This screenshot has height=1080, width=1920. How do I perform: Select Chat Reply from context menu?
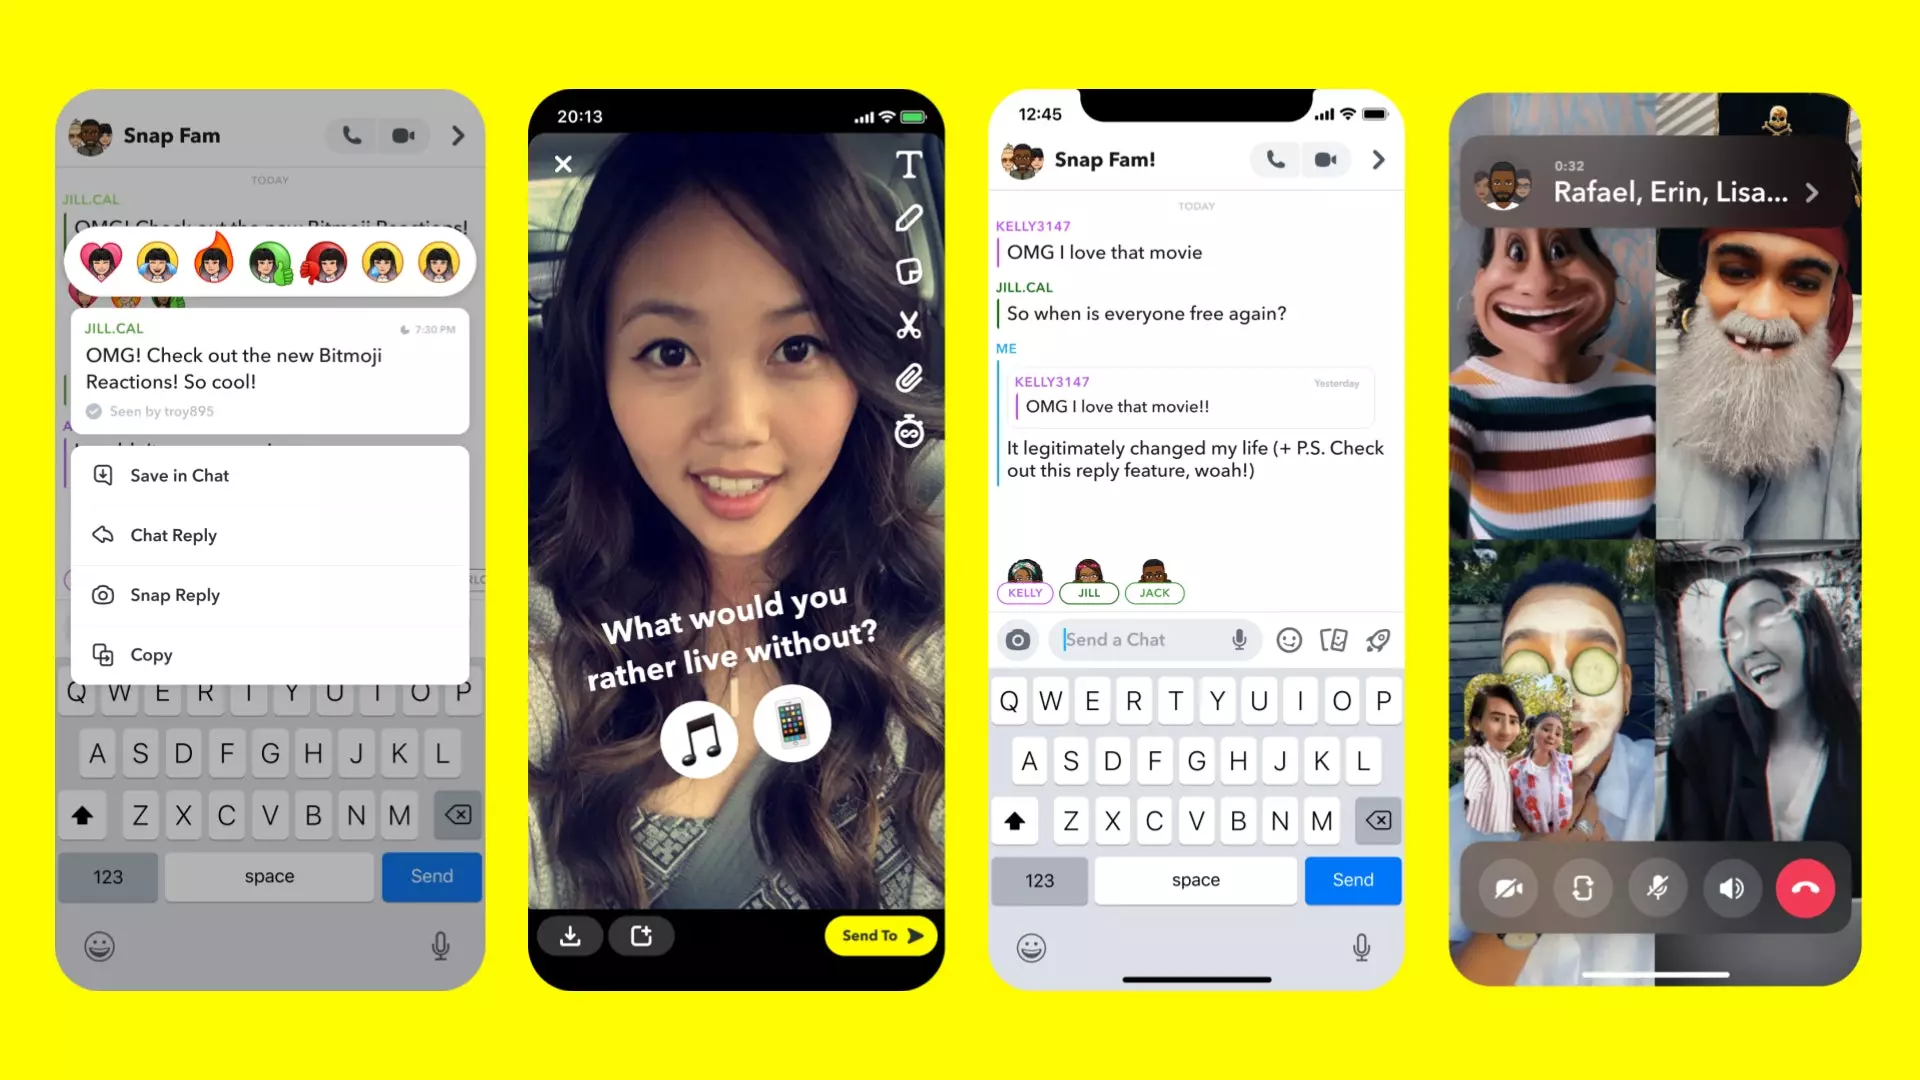click(x=171, y=534)
